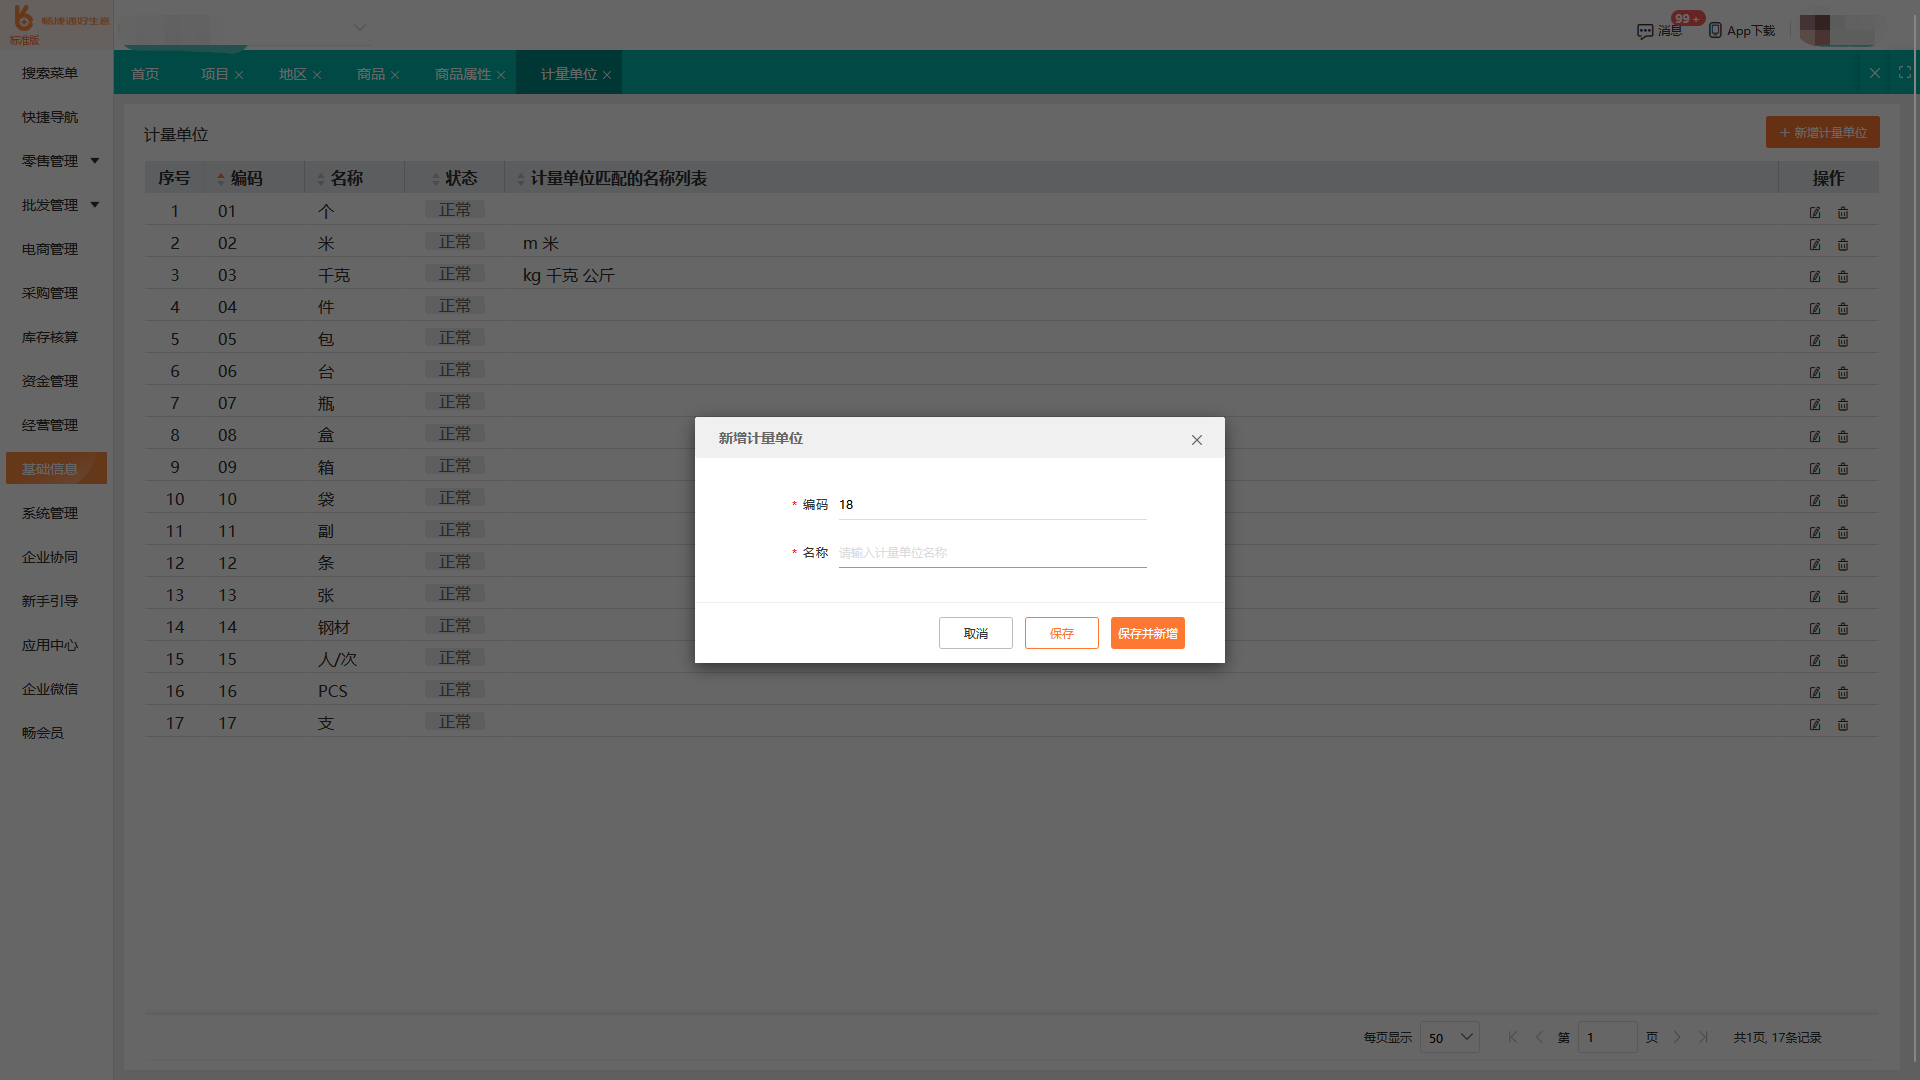Click the delete icon for row 2
This screenshot has width=1920, height=1080.
[1844, 244]
